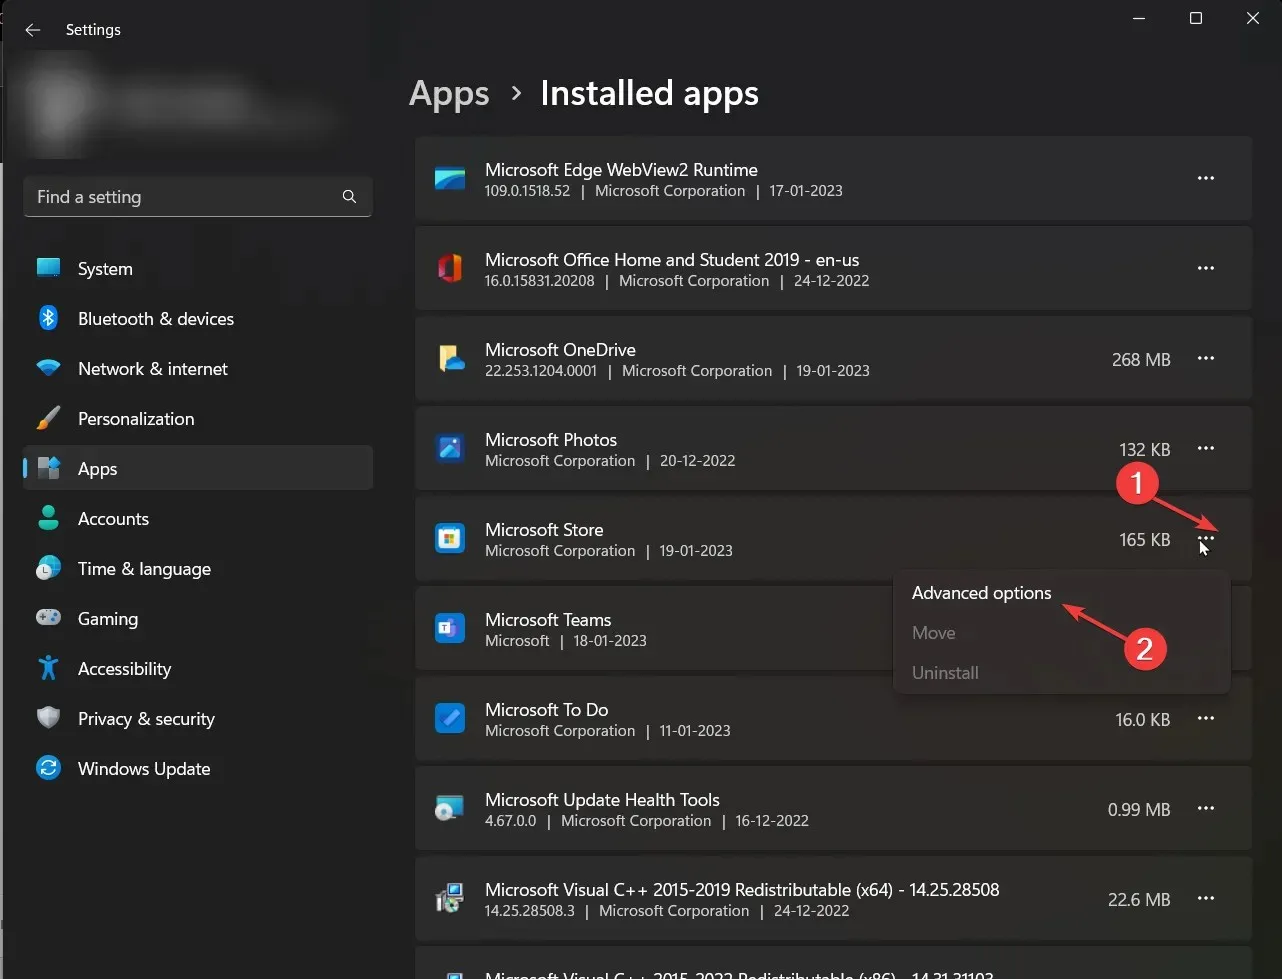Open more options for Visual C++ 2015-2019 x64
The width and height of the screenshot is (1282, 979).
click(x=1206, y=898)
